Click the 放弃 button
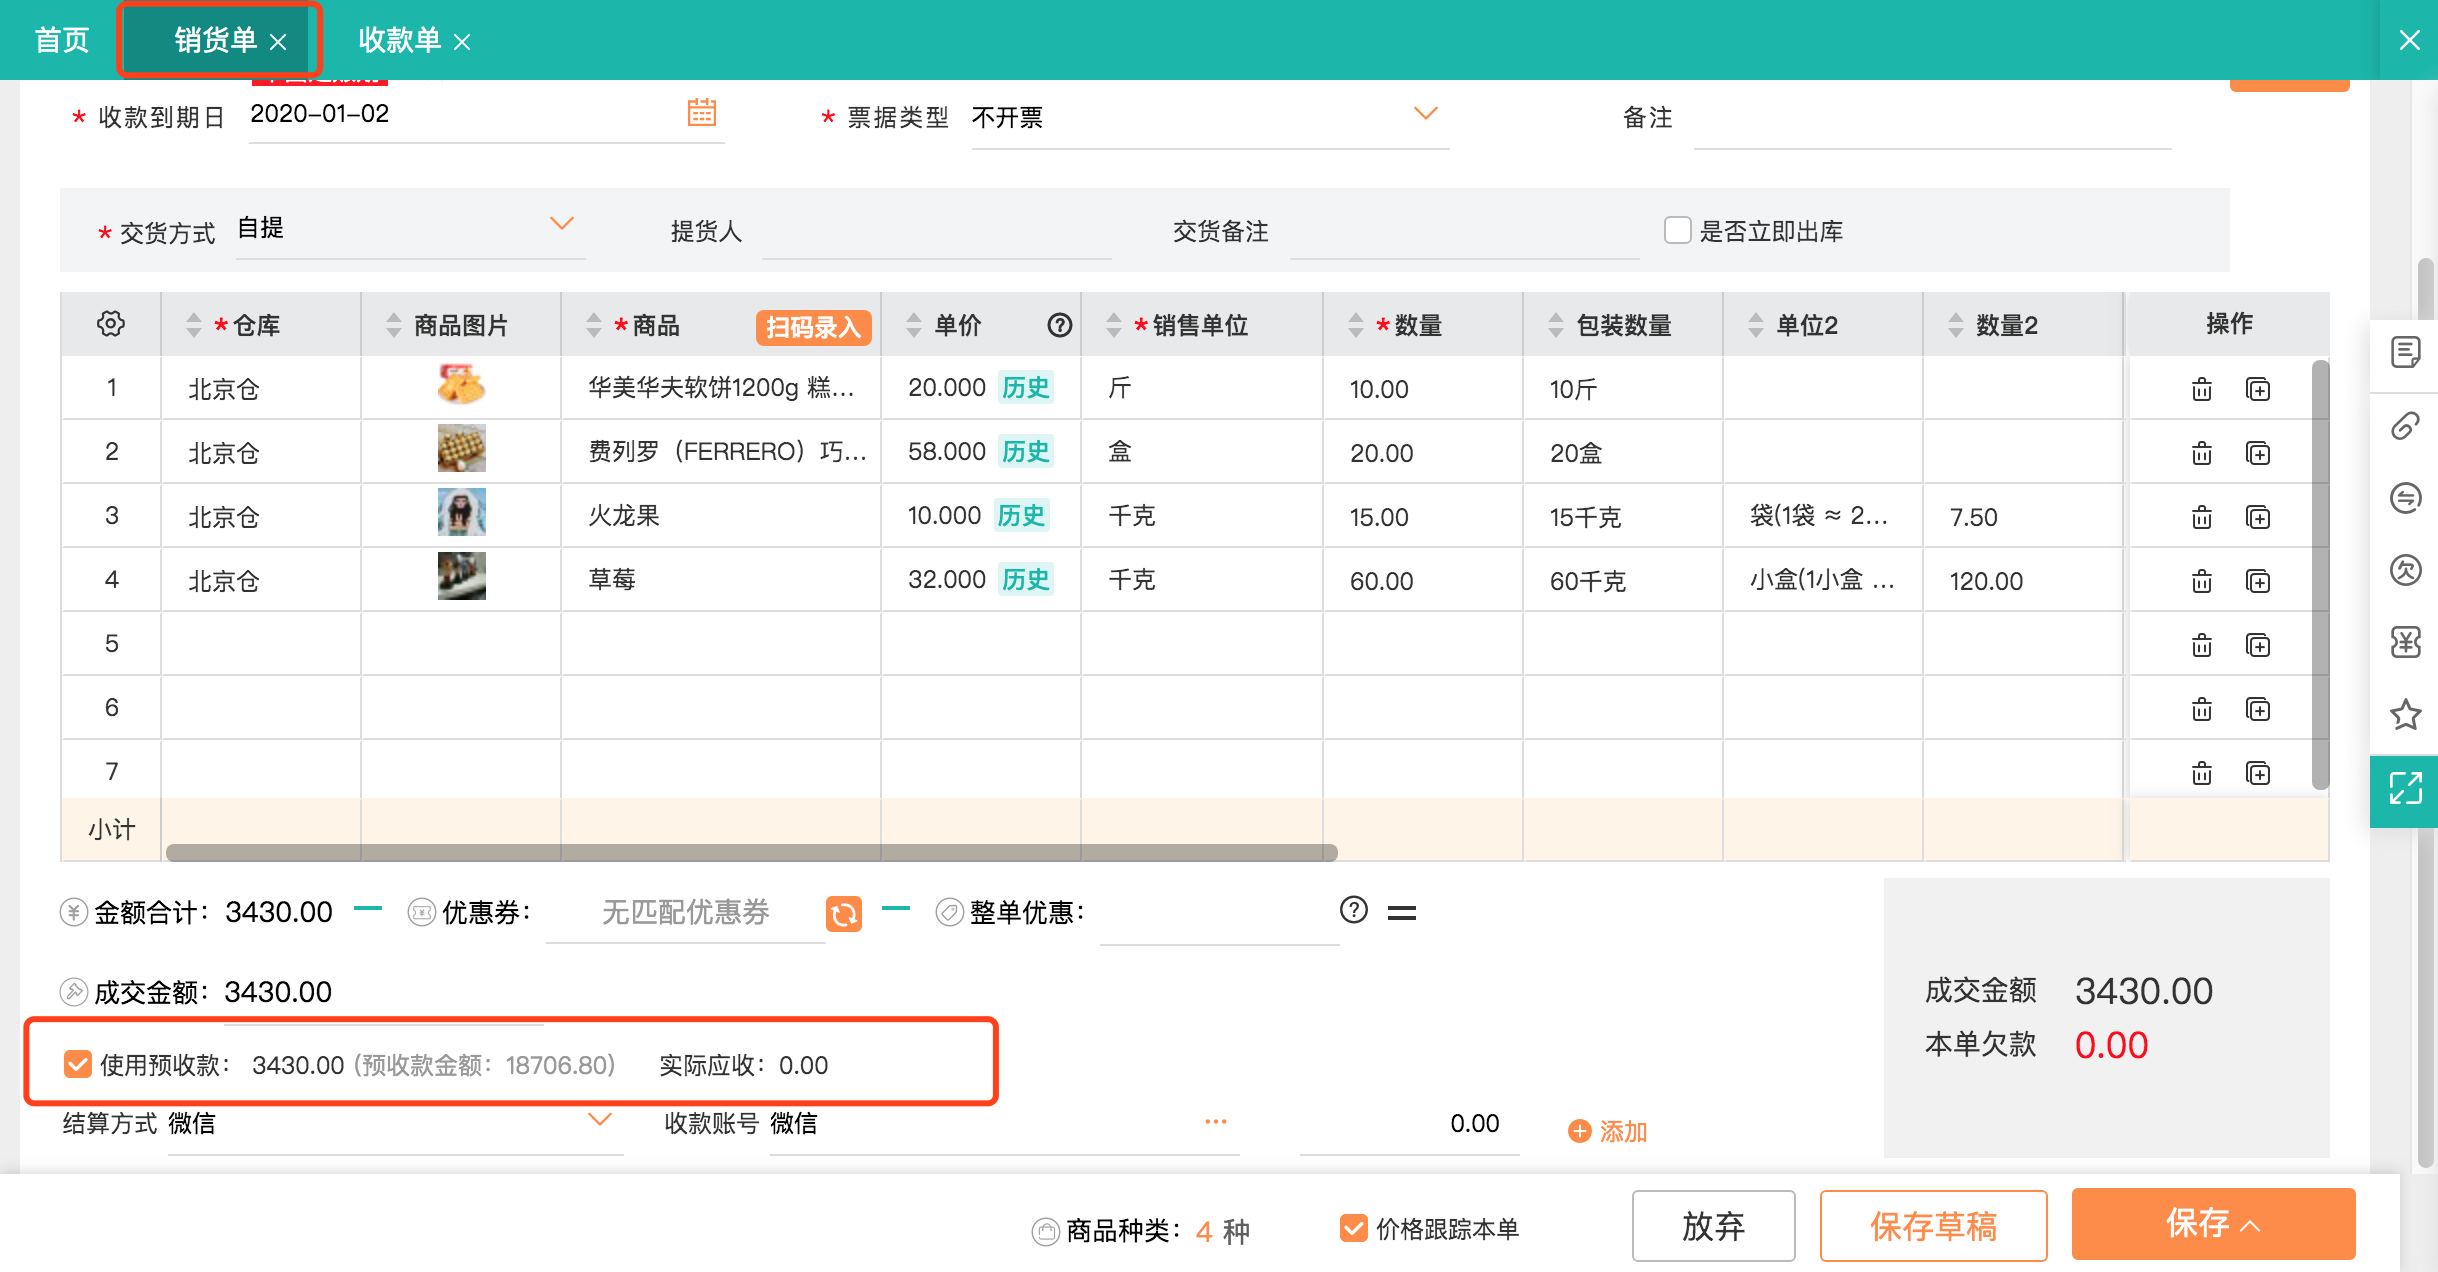The width and height of the screenshot is (2438, 1272). pos(1714,1224)
